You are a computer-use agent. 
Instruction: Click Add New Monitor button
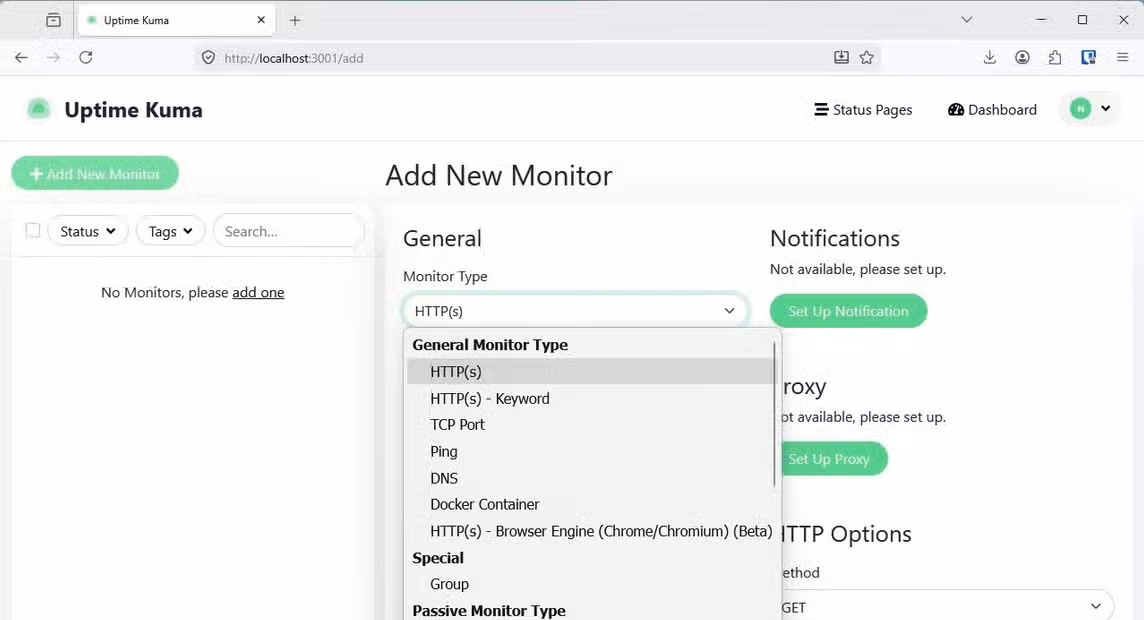point(95,174)
